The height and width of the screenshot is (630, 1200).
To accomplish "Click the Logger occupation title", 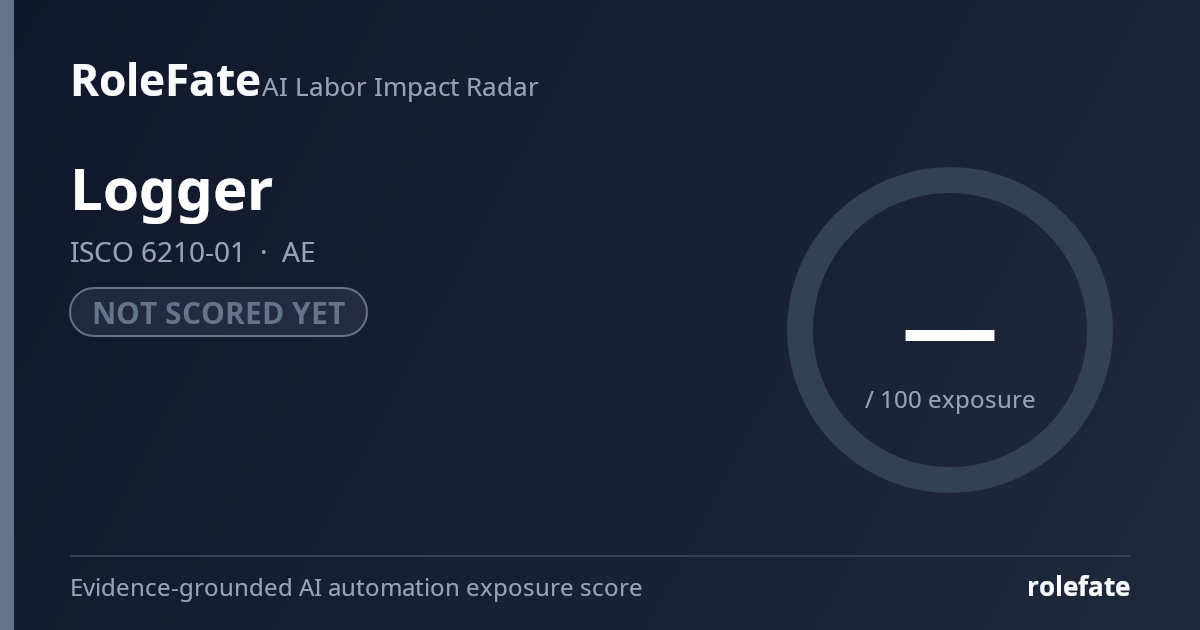I will (x=171, y=191).
